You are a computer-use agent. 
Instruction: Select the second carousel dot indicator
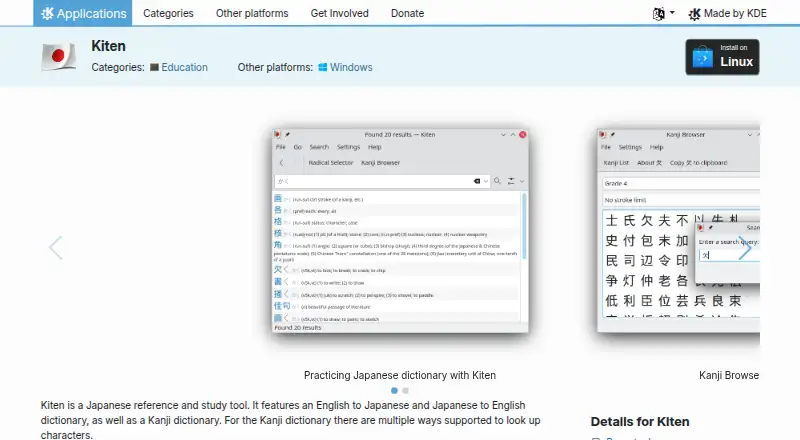click(x=405, y=390)
